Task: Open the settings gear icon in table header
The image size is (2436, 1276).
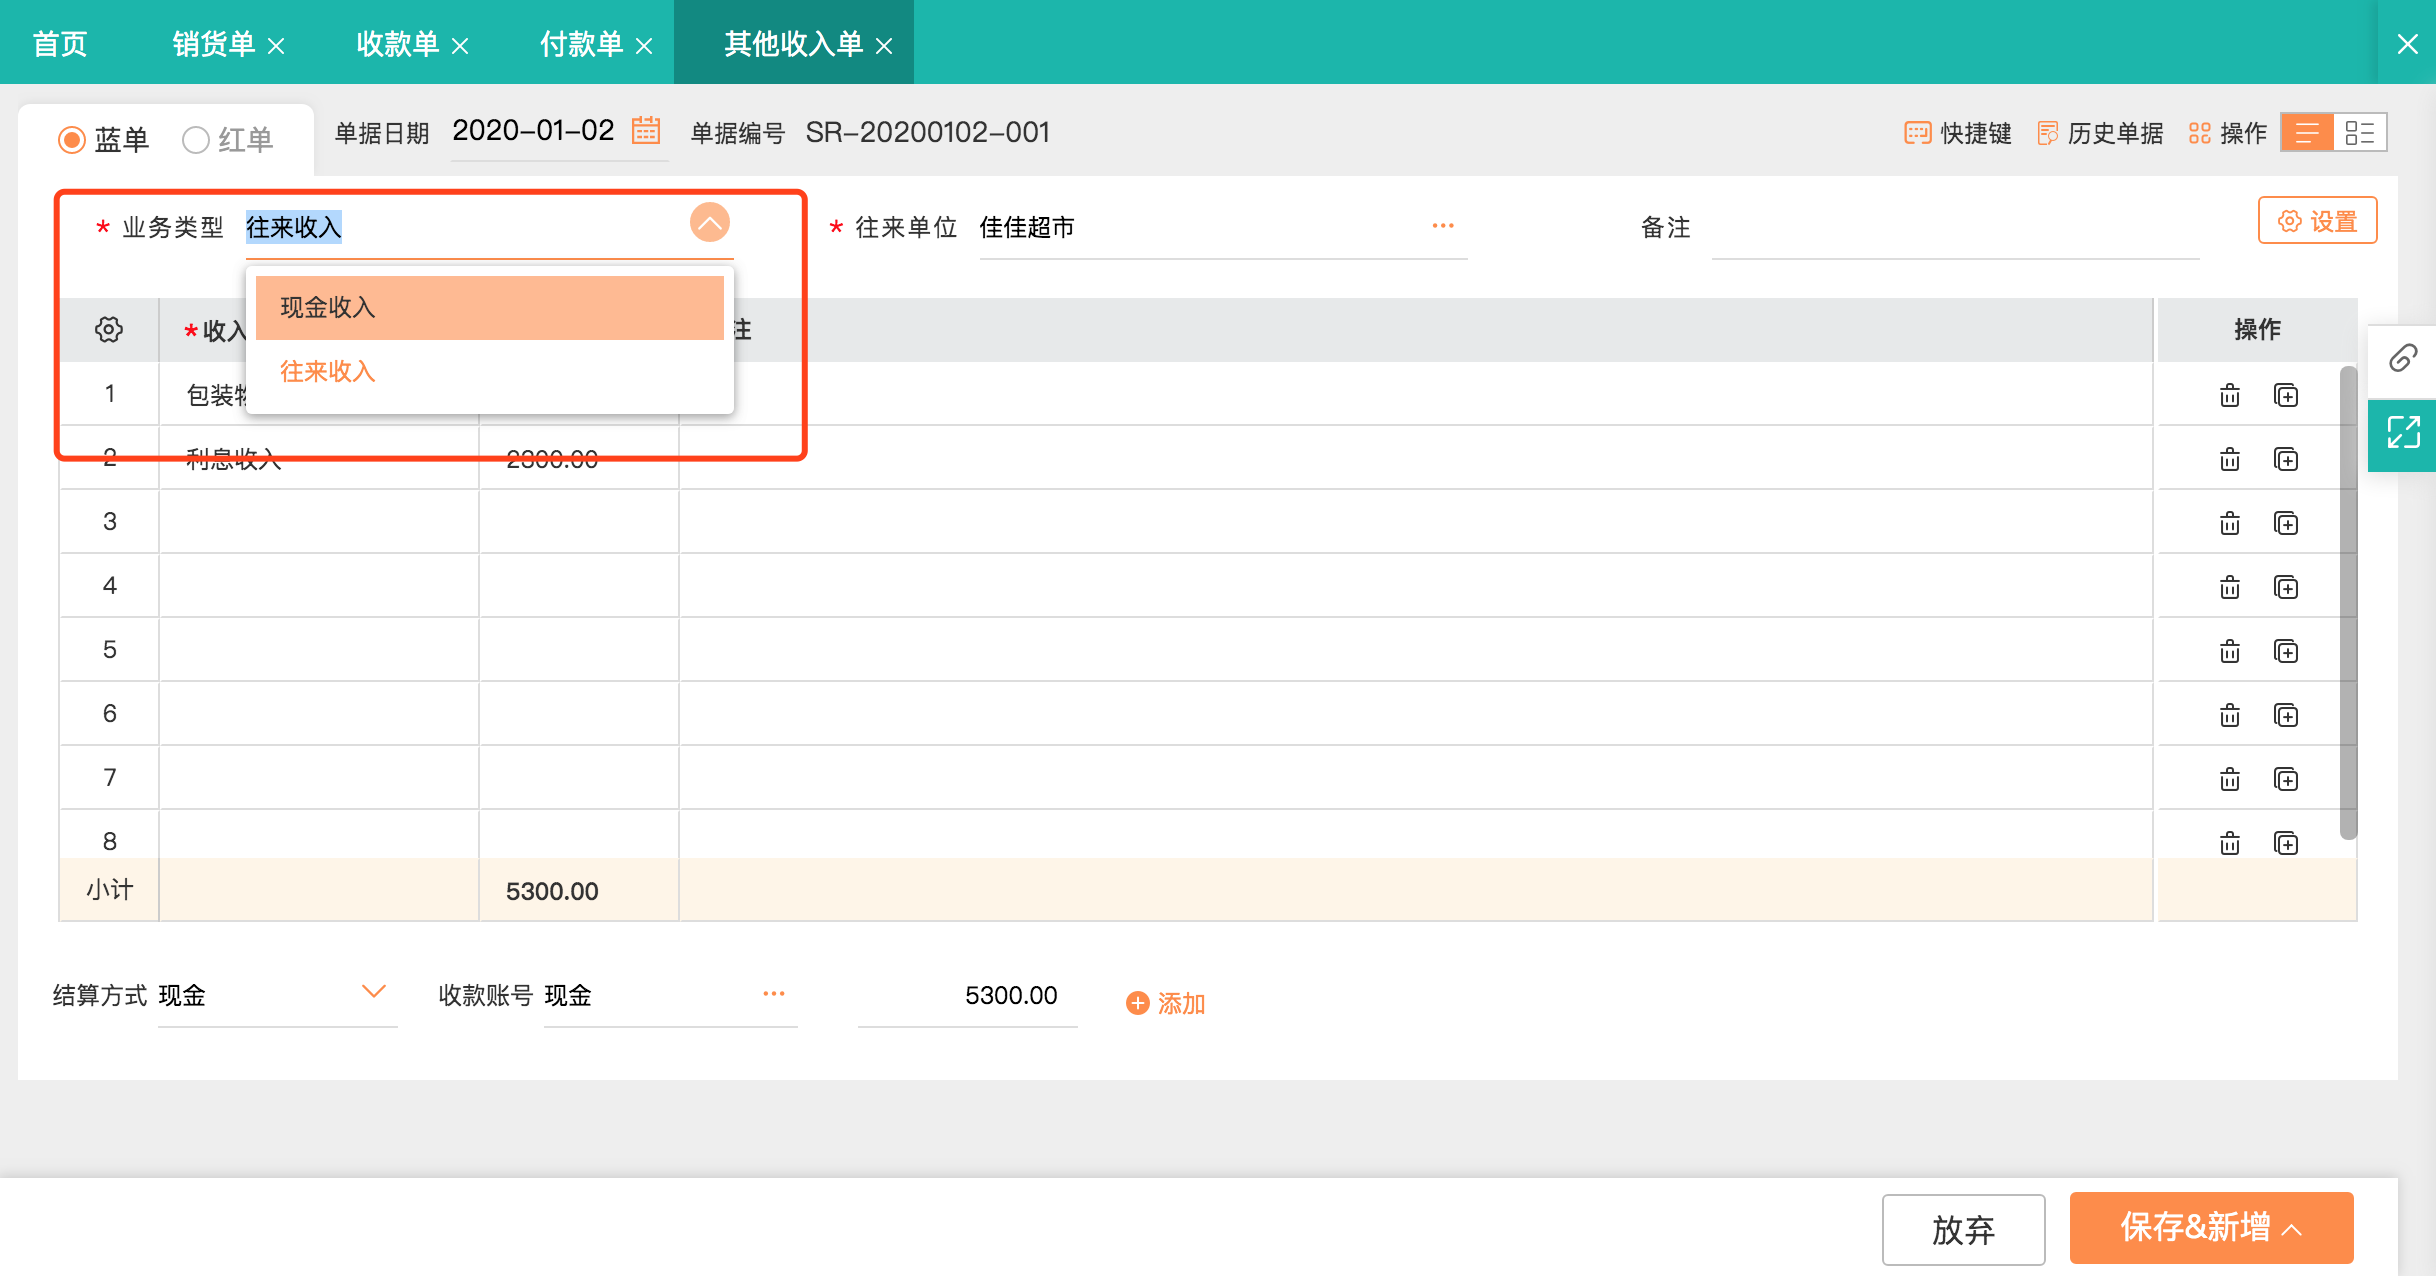Action: coord(110,329)
